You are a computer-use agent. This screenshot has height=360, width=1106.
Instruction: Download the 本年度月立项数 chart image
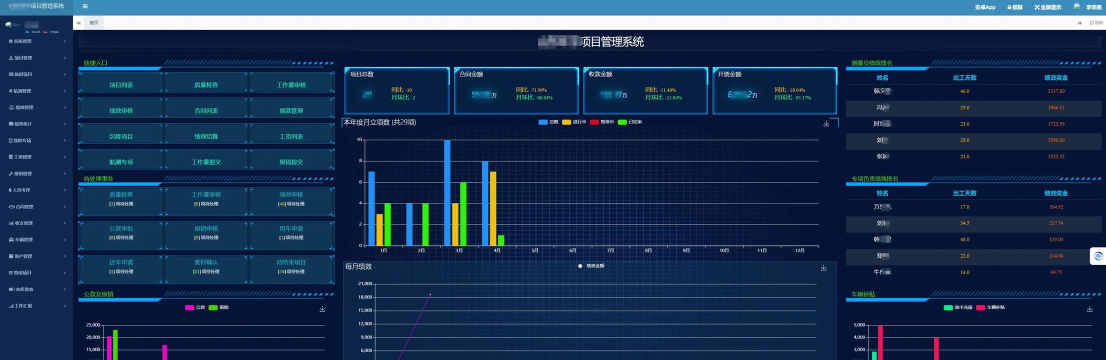point(826,124)
